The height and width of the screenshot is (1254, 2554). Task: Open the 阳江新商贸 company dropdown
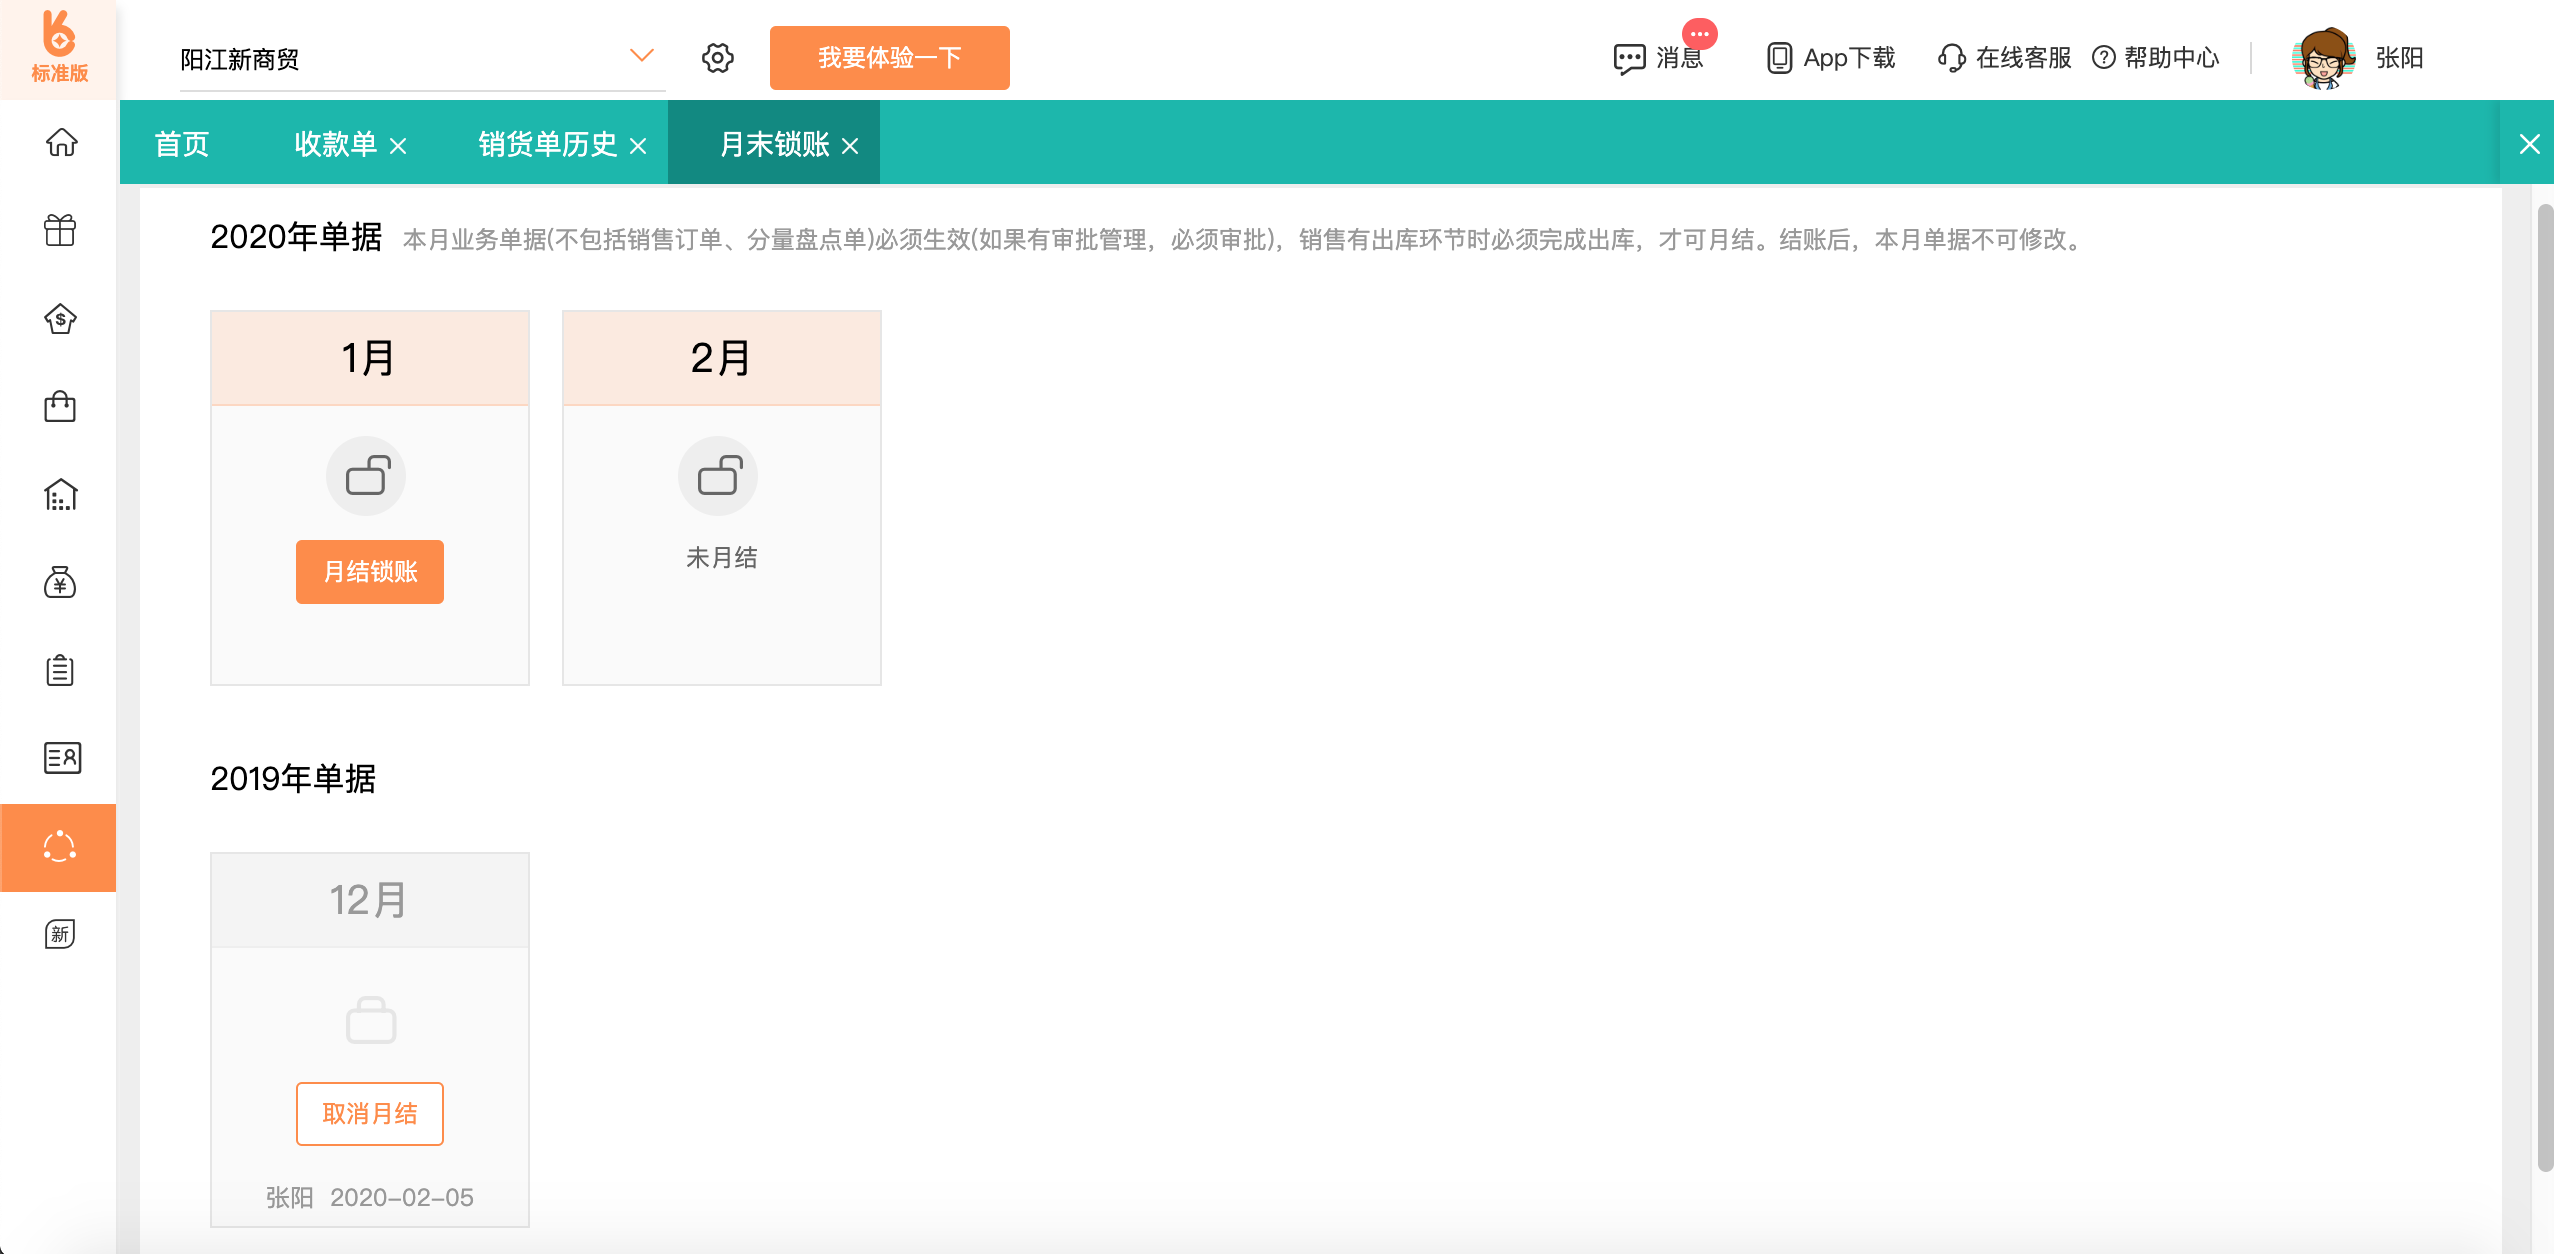point(642,59)
